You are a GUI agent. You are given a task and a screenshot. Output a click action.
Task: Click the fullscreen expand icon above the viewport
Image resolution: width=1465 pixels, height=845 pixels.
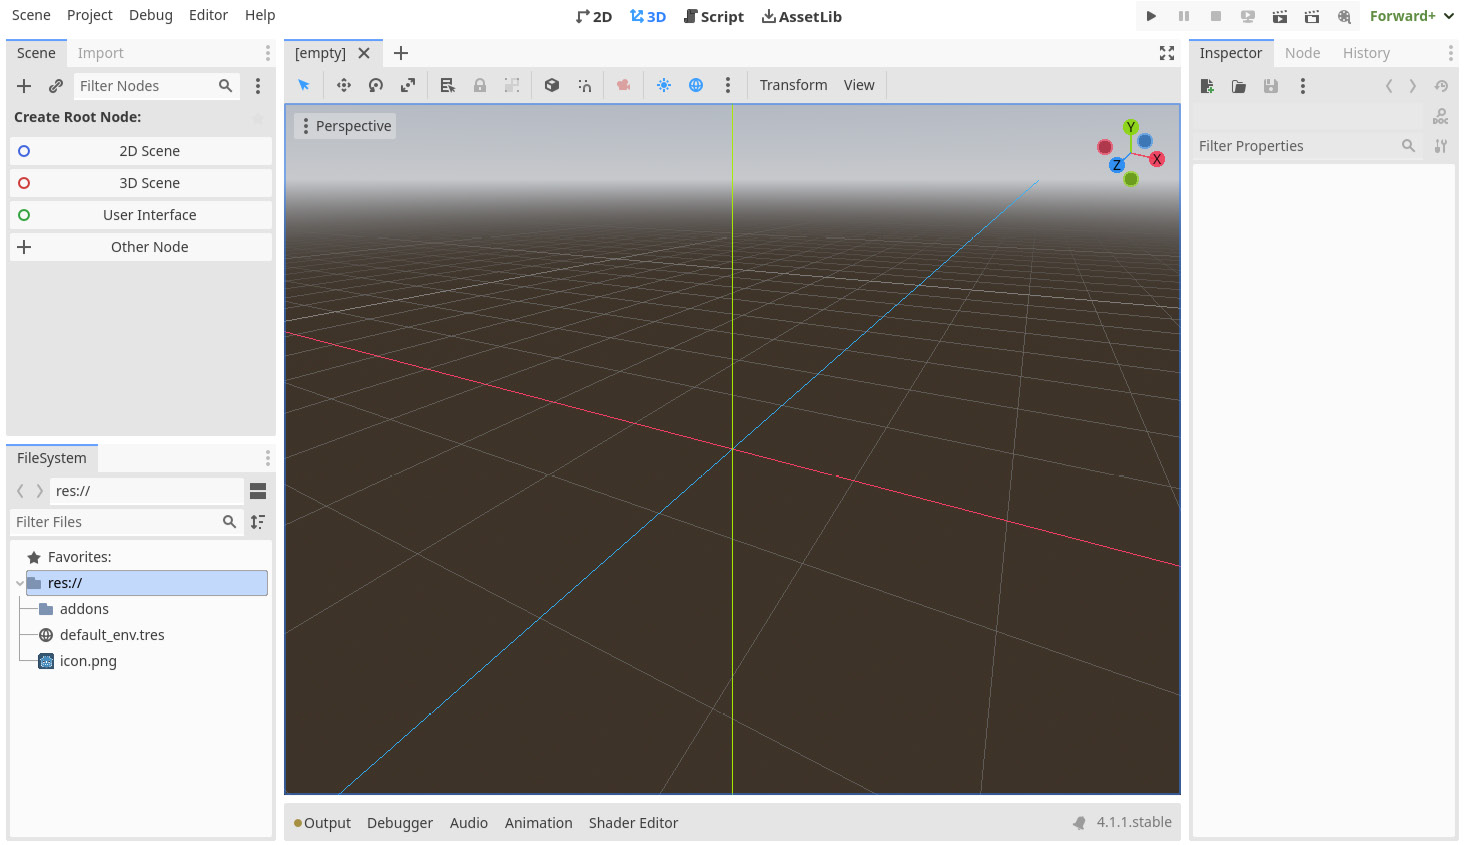tap(1167, 52)
